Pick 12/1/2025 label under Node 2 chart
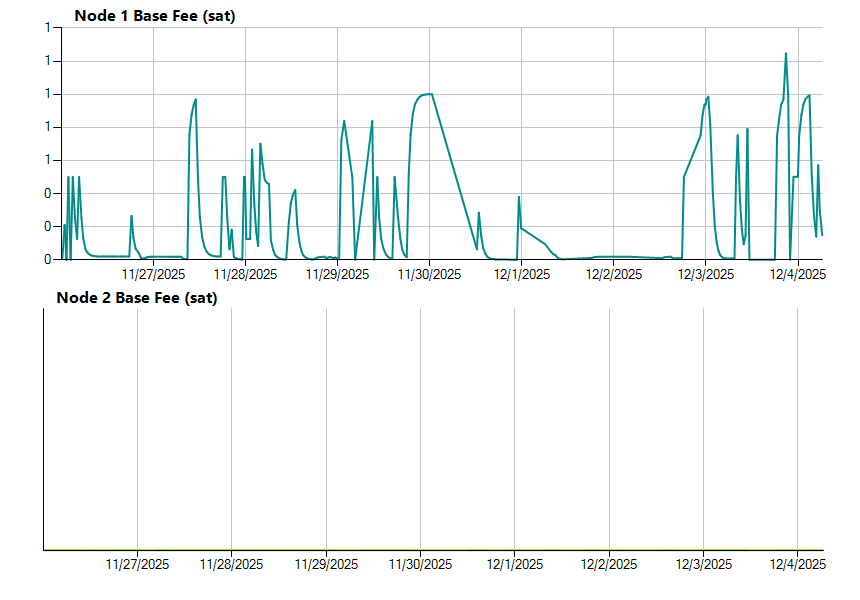860x600 pixels. click(x=514, y=564)
